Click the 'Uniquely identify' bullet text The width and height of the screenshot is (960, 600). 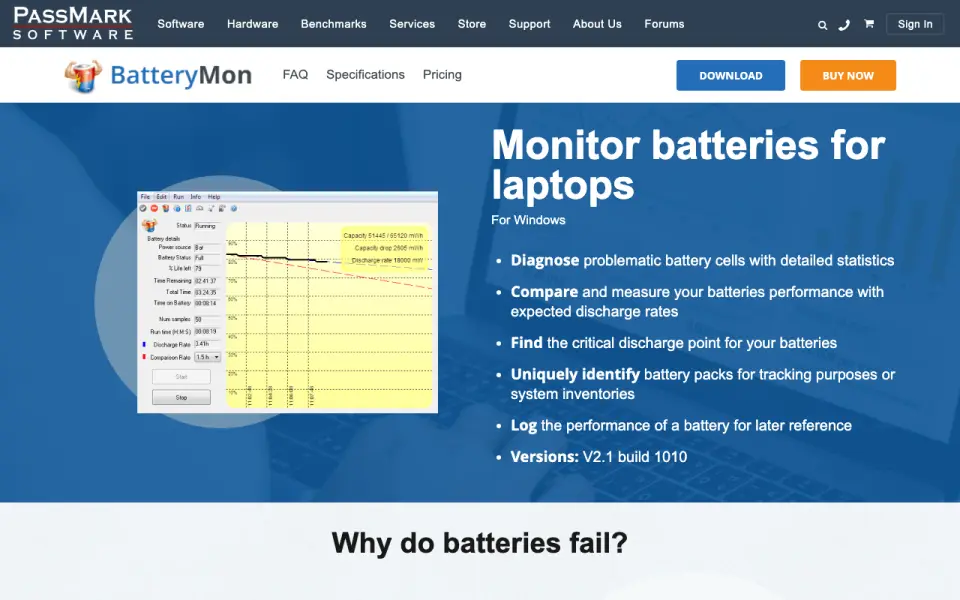click(x=703, y=384)
